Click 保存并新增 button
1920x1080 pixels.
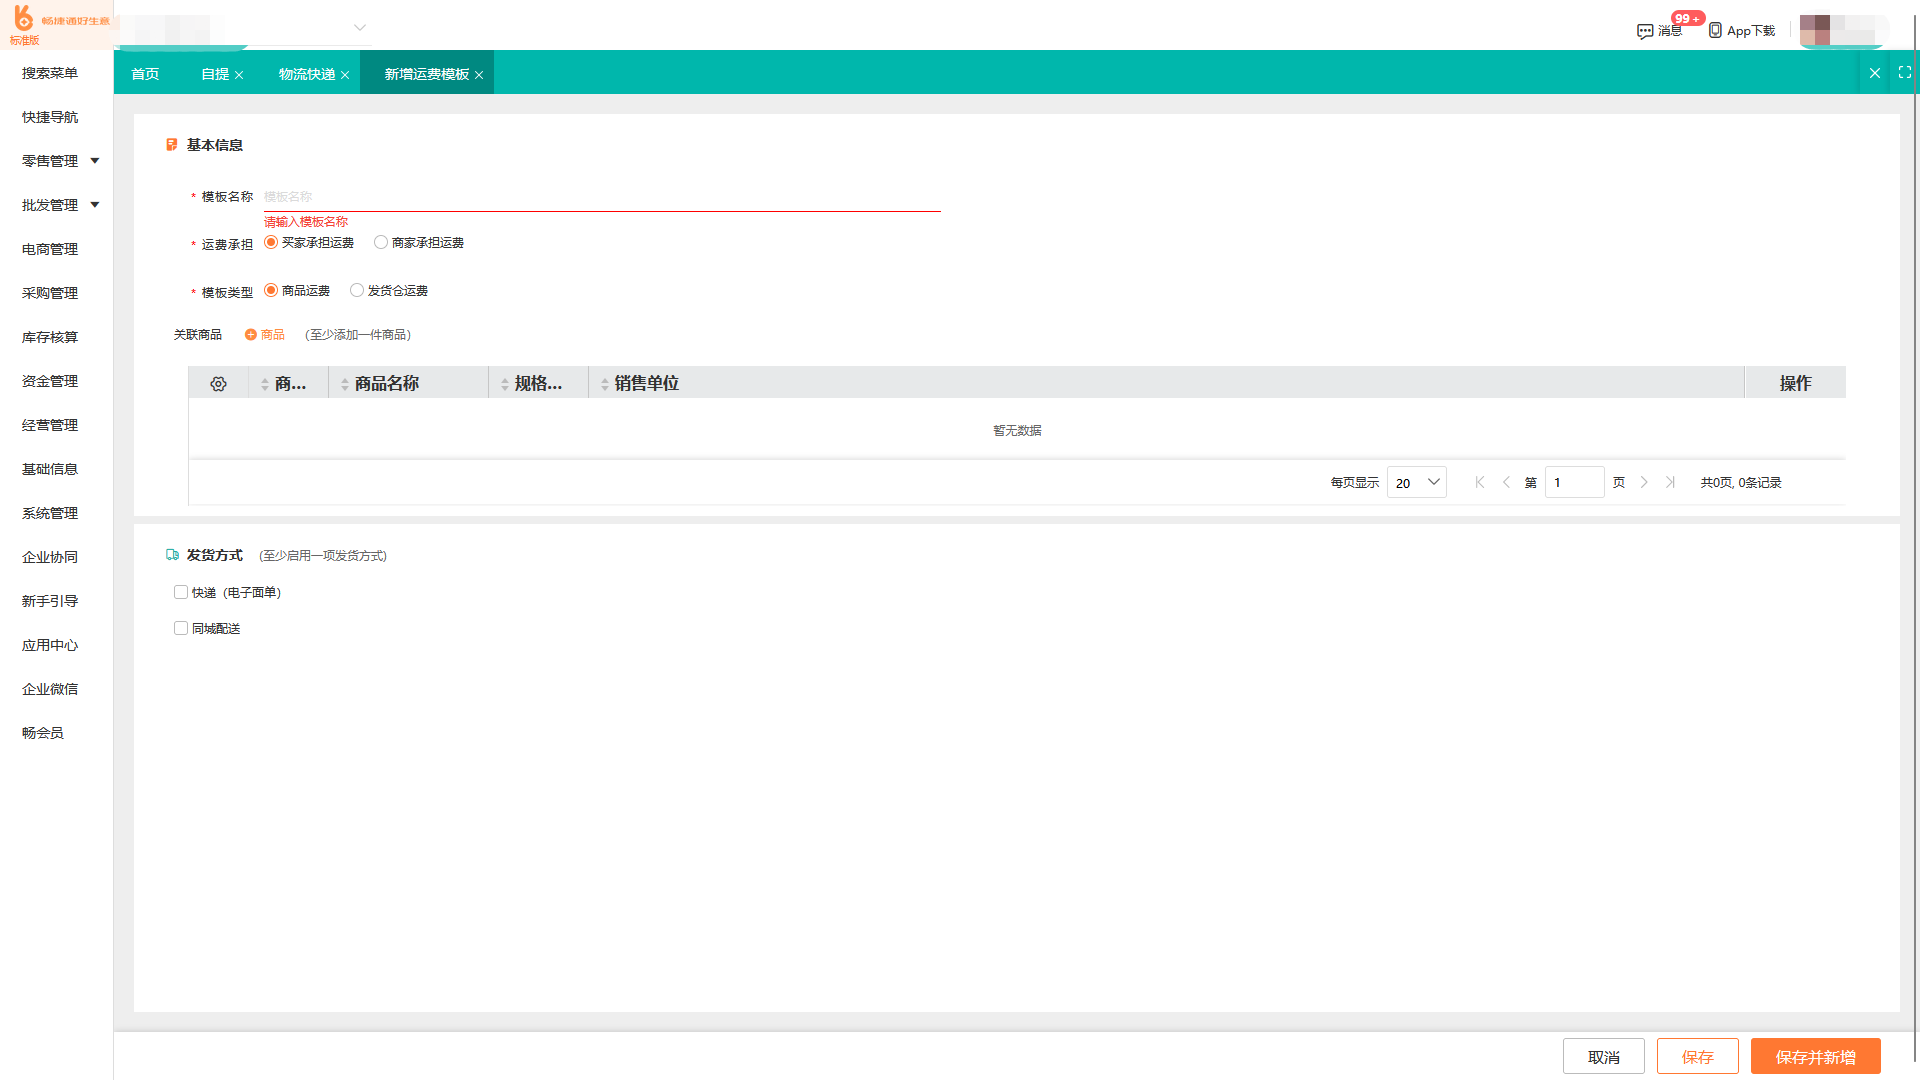pos(1813,1055)
